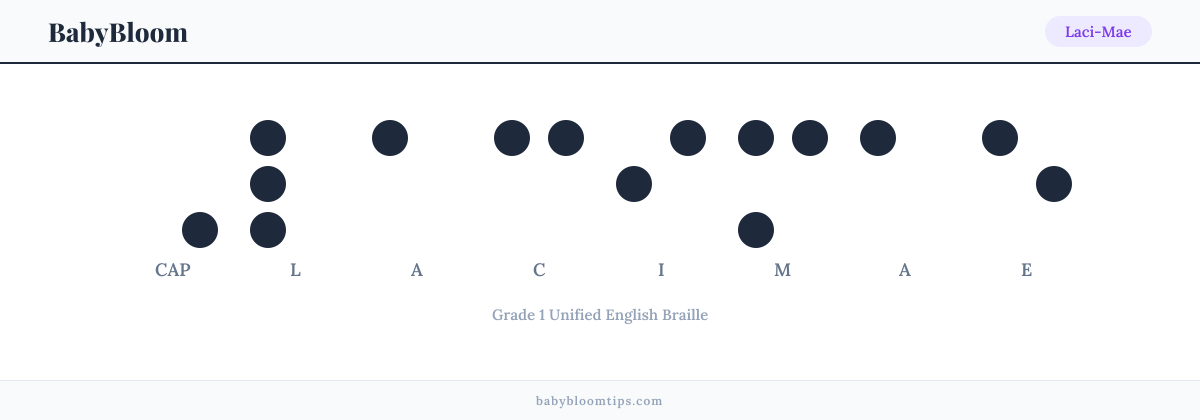
Task: Select the second braille A cell
Action: click(x=905, y=184)
